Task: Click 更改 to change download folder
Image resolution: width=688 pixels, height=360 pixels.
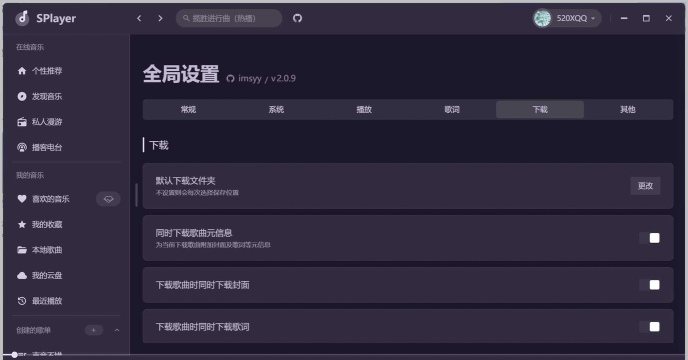Action: pos(645,186)
